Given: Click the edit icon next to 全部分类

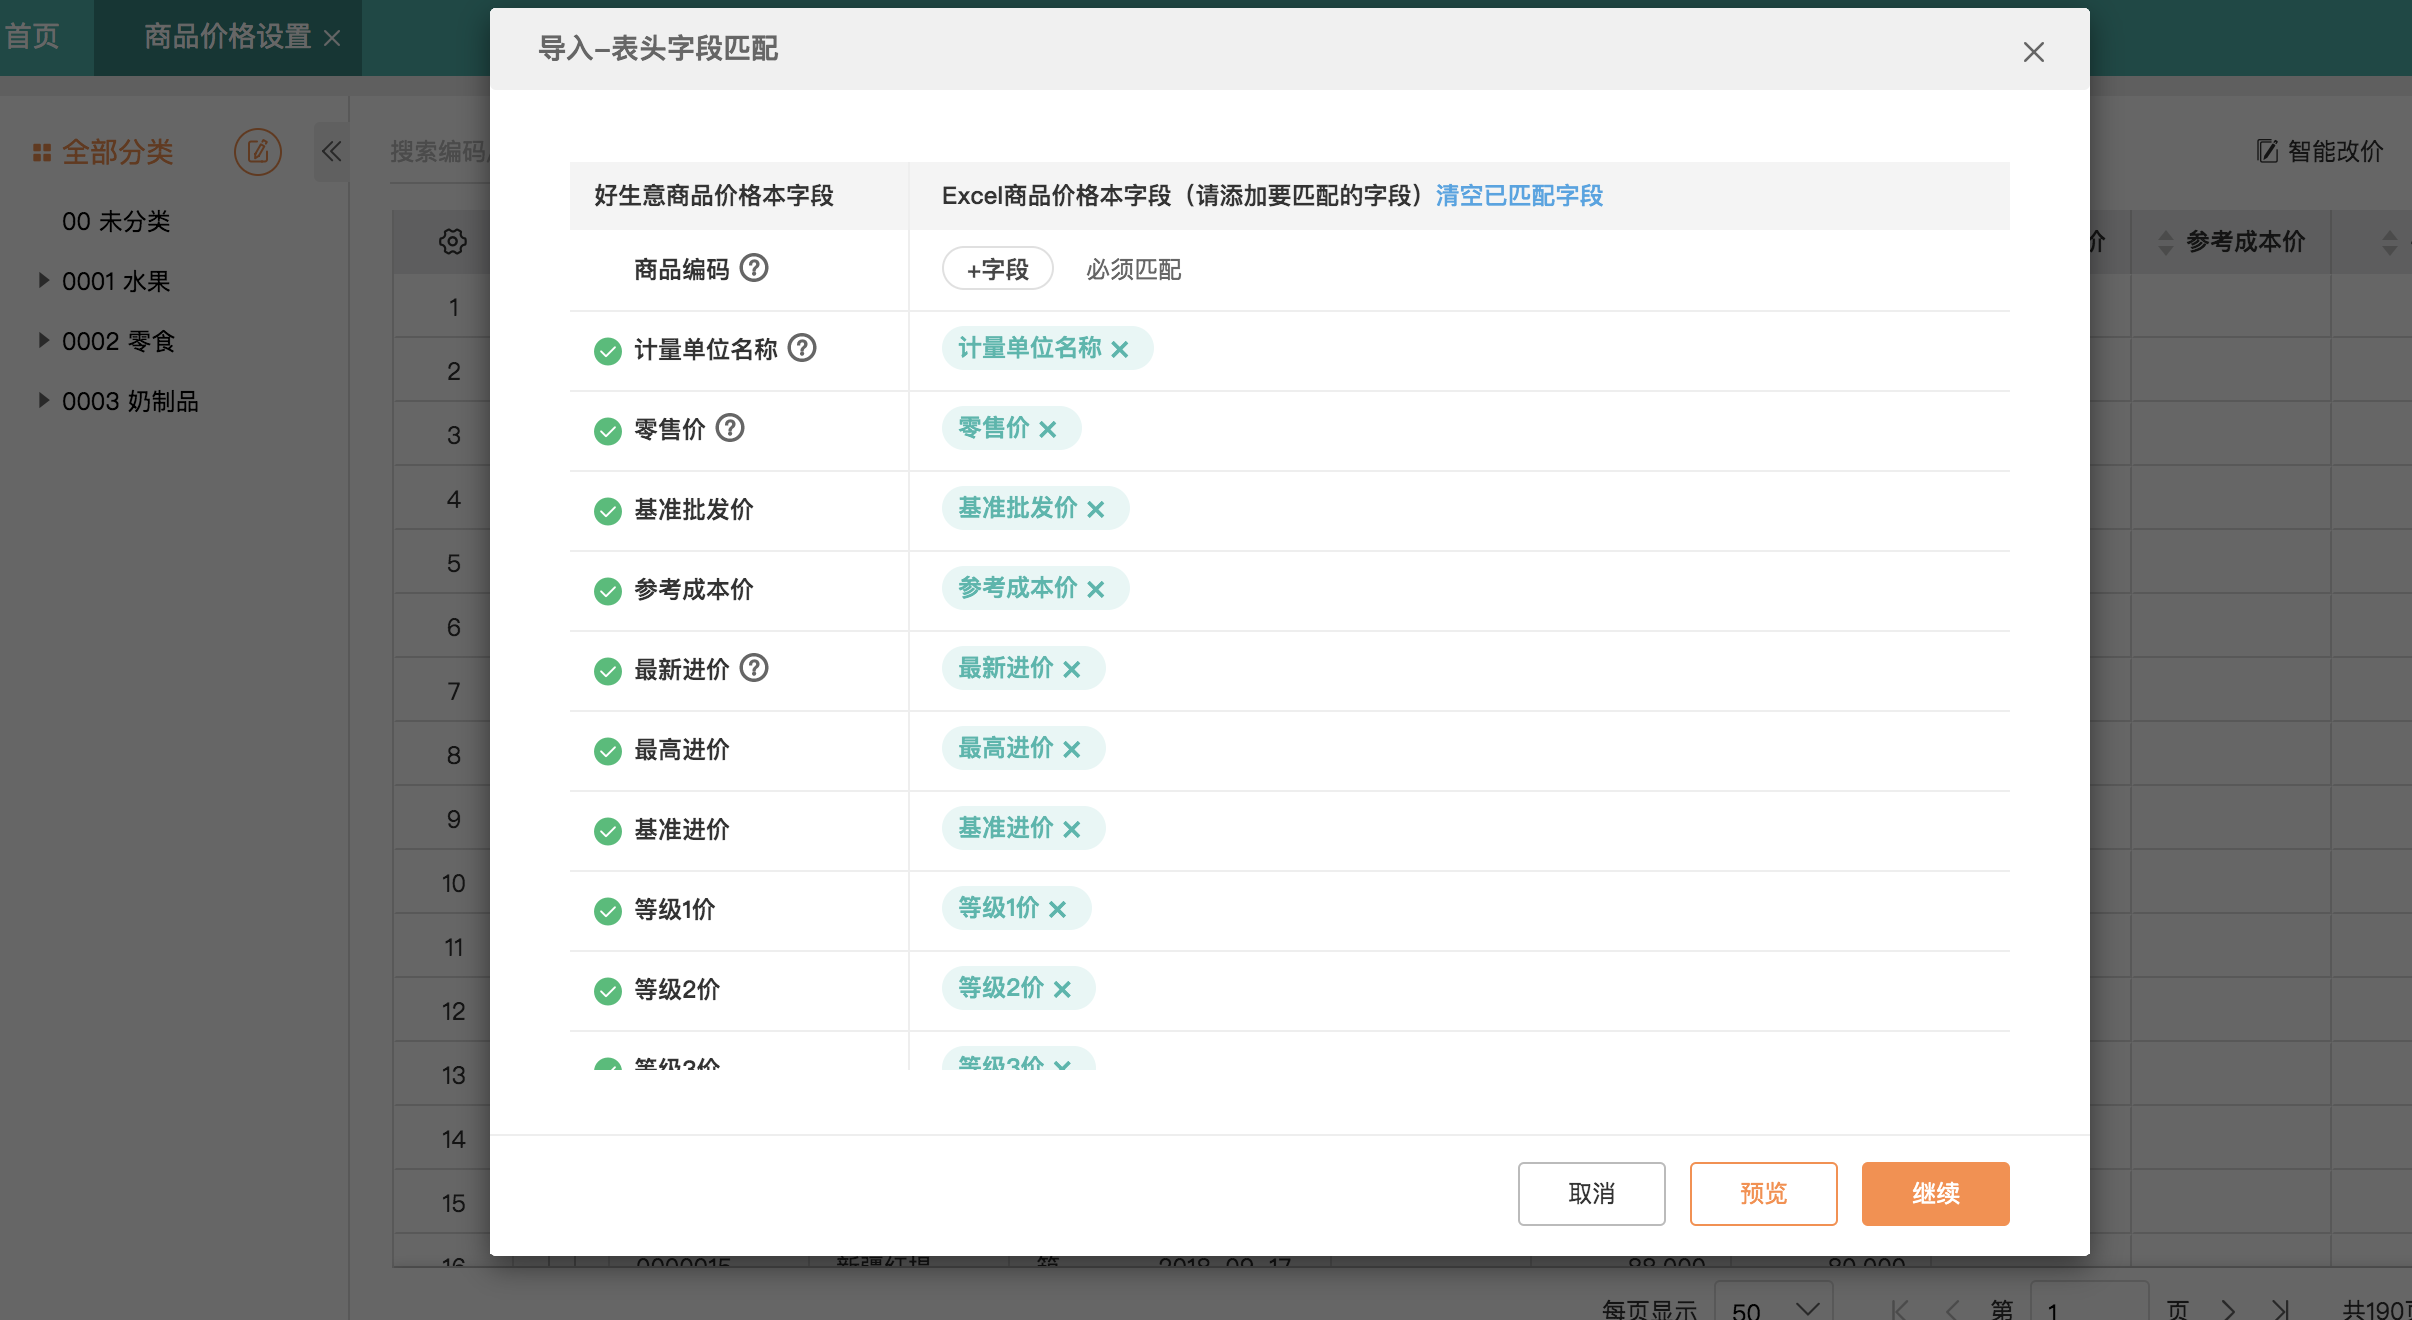Looking at the screenshot, I should pos(258,151).
